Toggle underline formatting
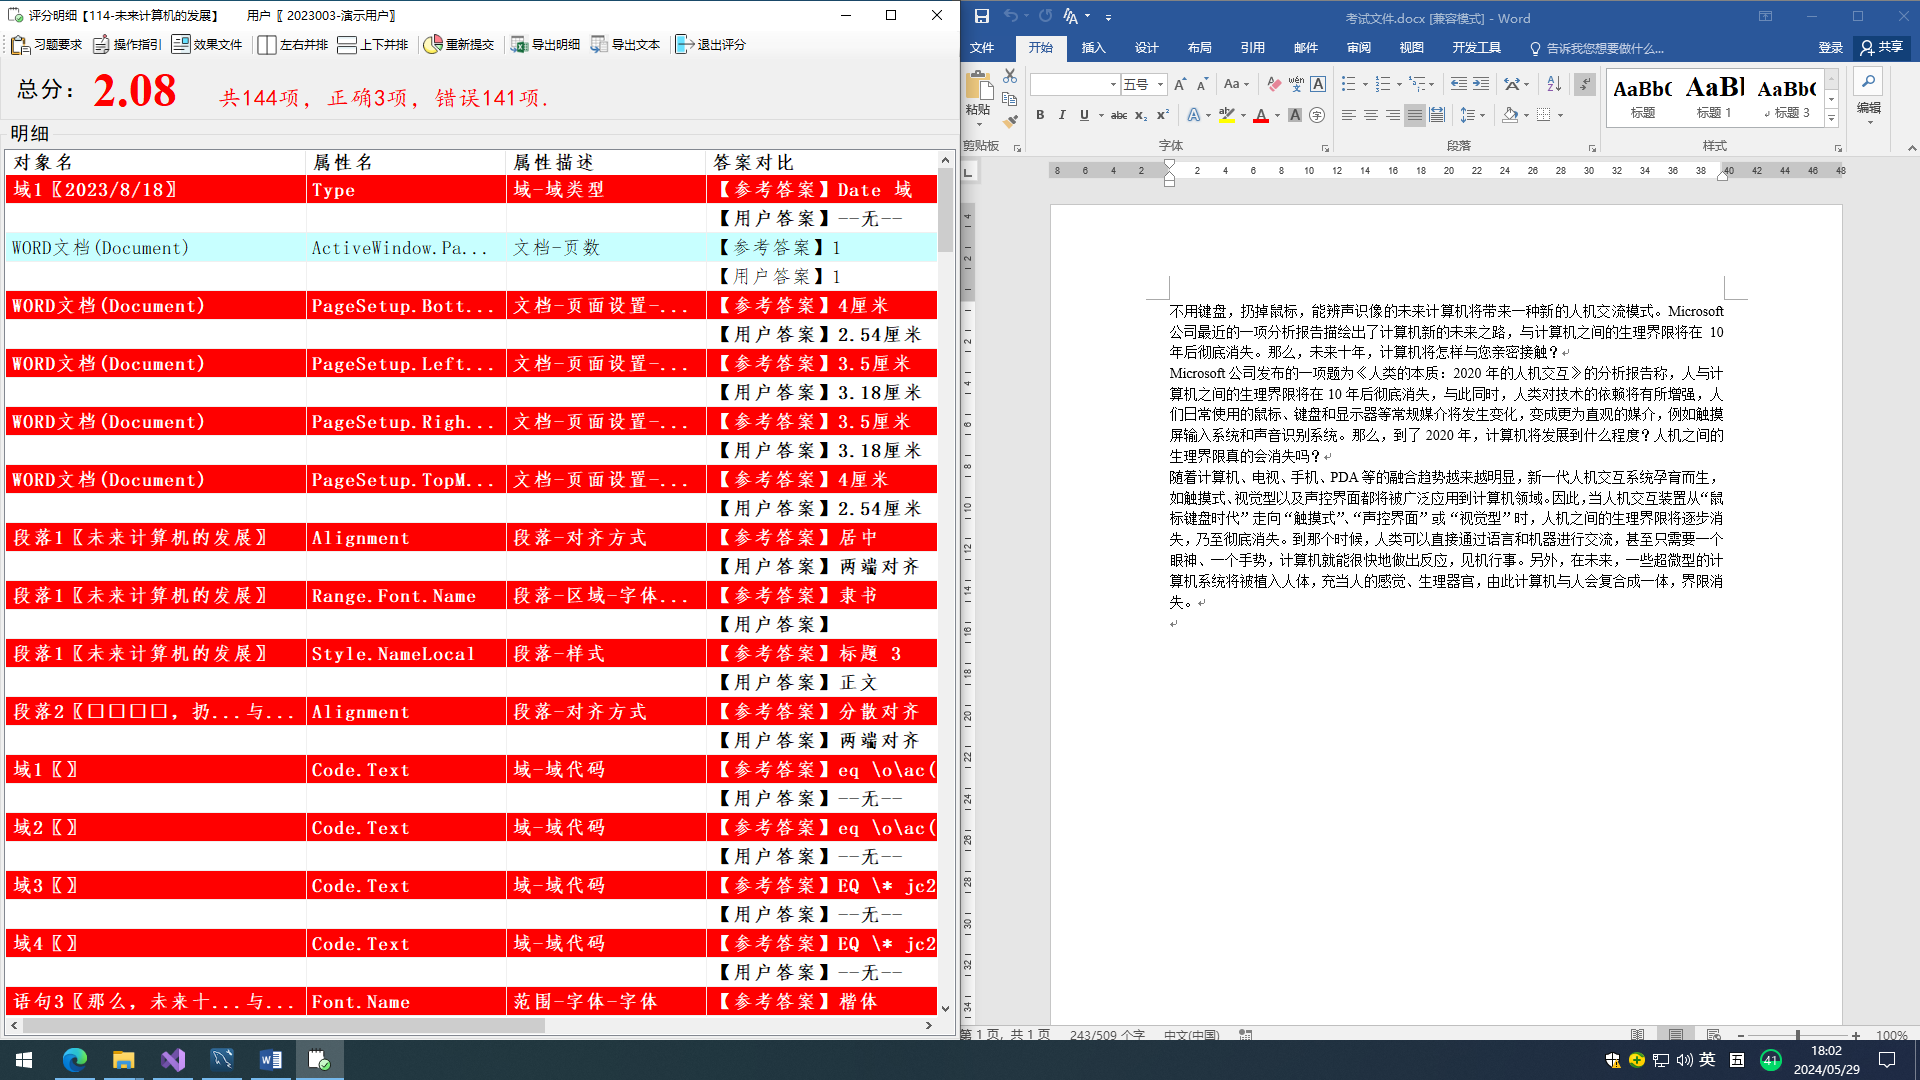The width and height of the screenshot is (1920, 1080). pyautogui.click(x=1083, y=116)
